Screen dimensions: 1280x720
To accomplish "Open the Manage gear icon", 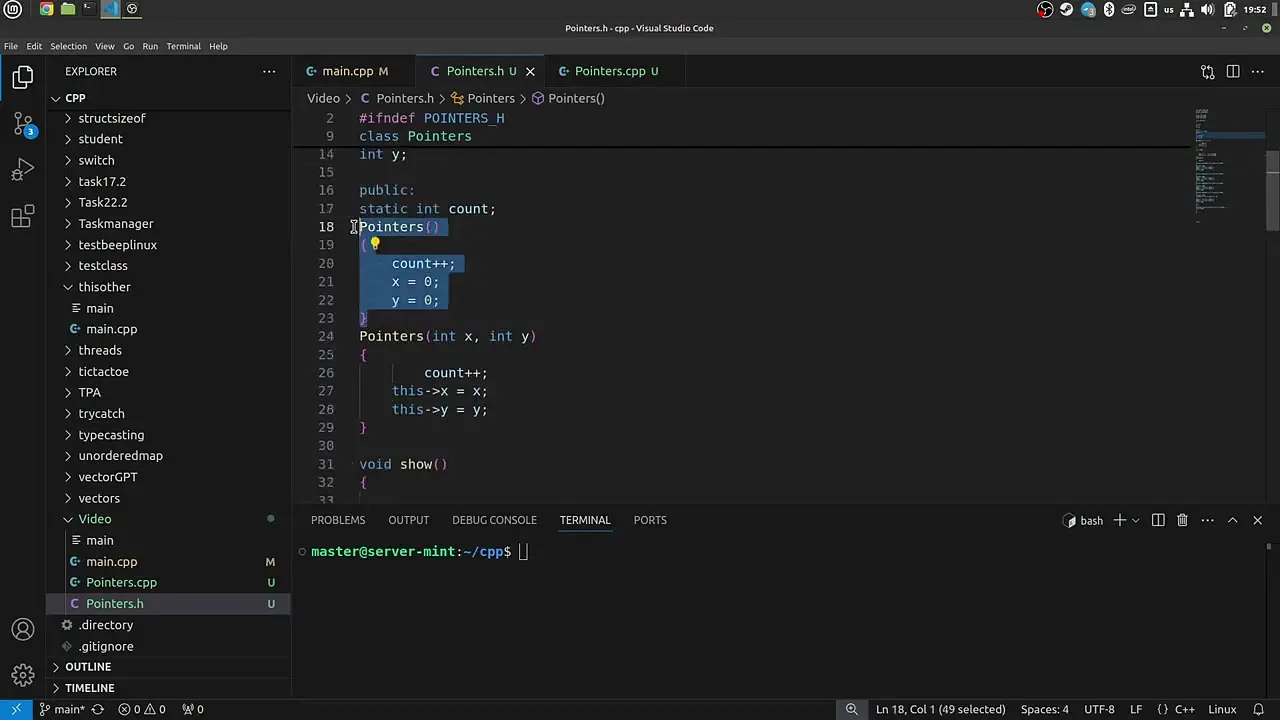I will [23, 676].
